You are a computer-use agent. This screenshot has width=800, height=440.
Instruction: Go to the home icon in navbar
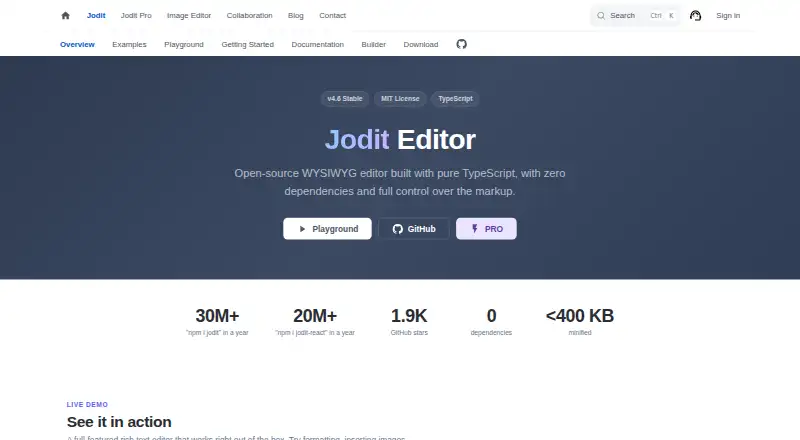click(x=65, y=15)
